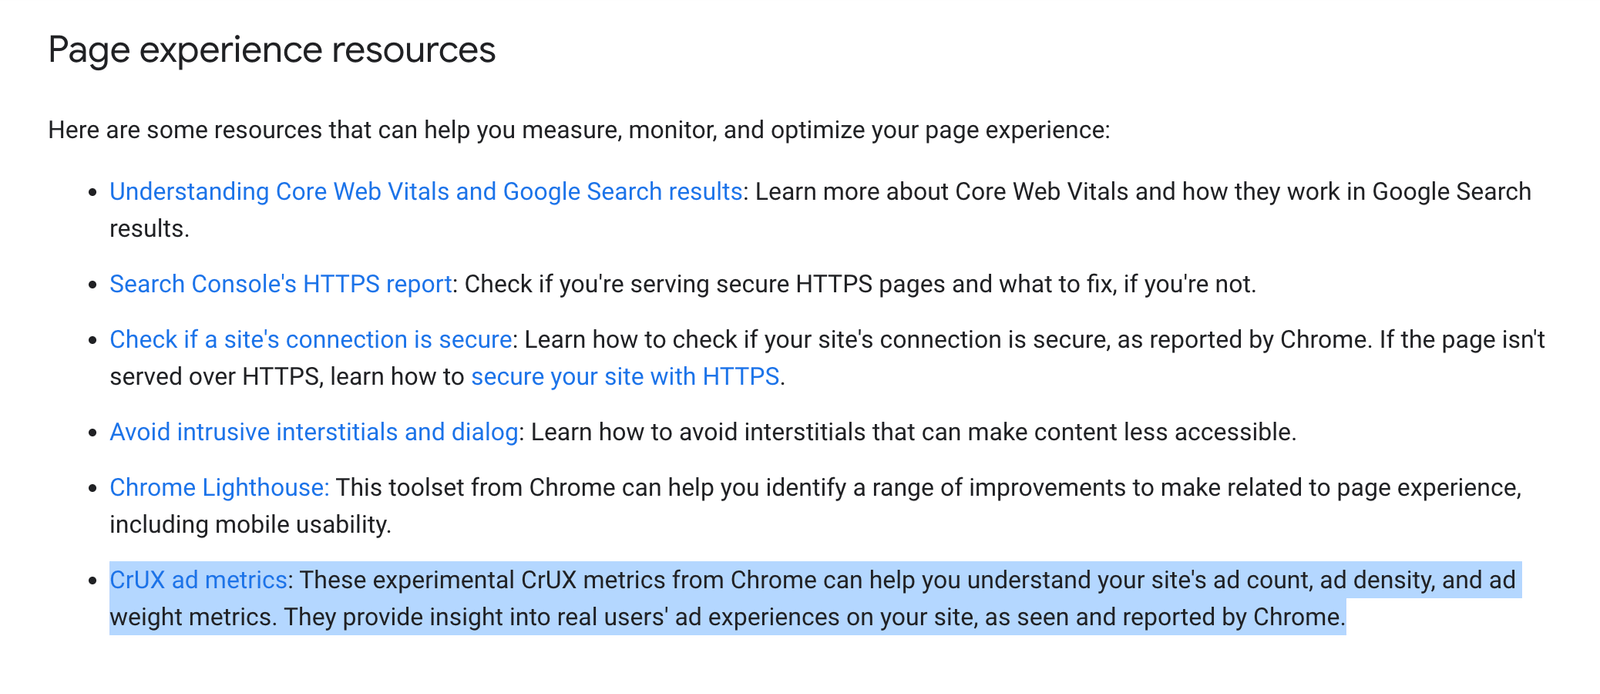Click the bullet point before CrUX ad metrics
Screen dimensions: 1600x694
92,581
